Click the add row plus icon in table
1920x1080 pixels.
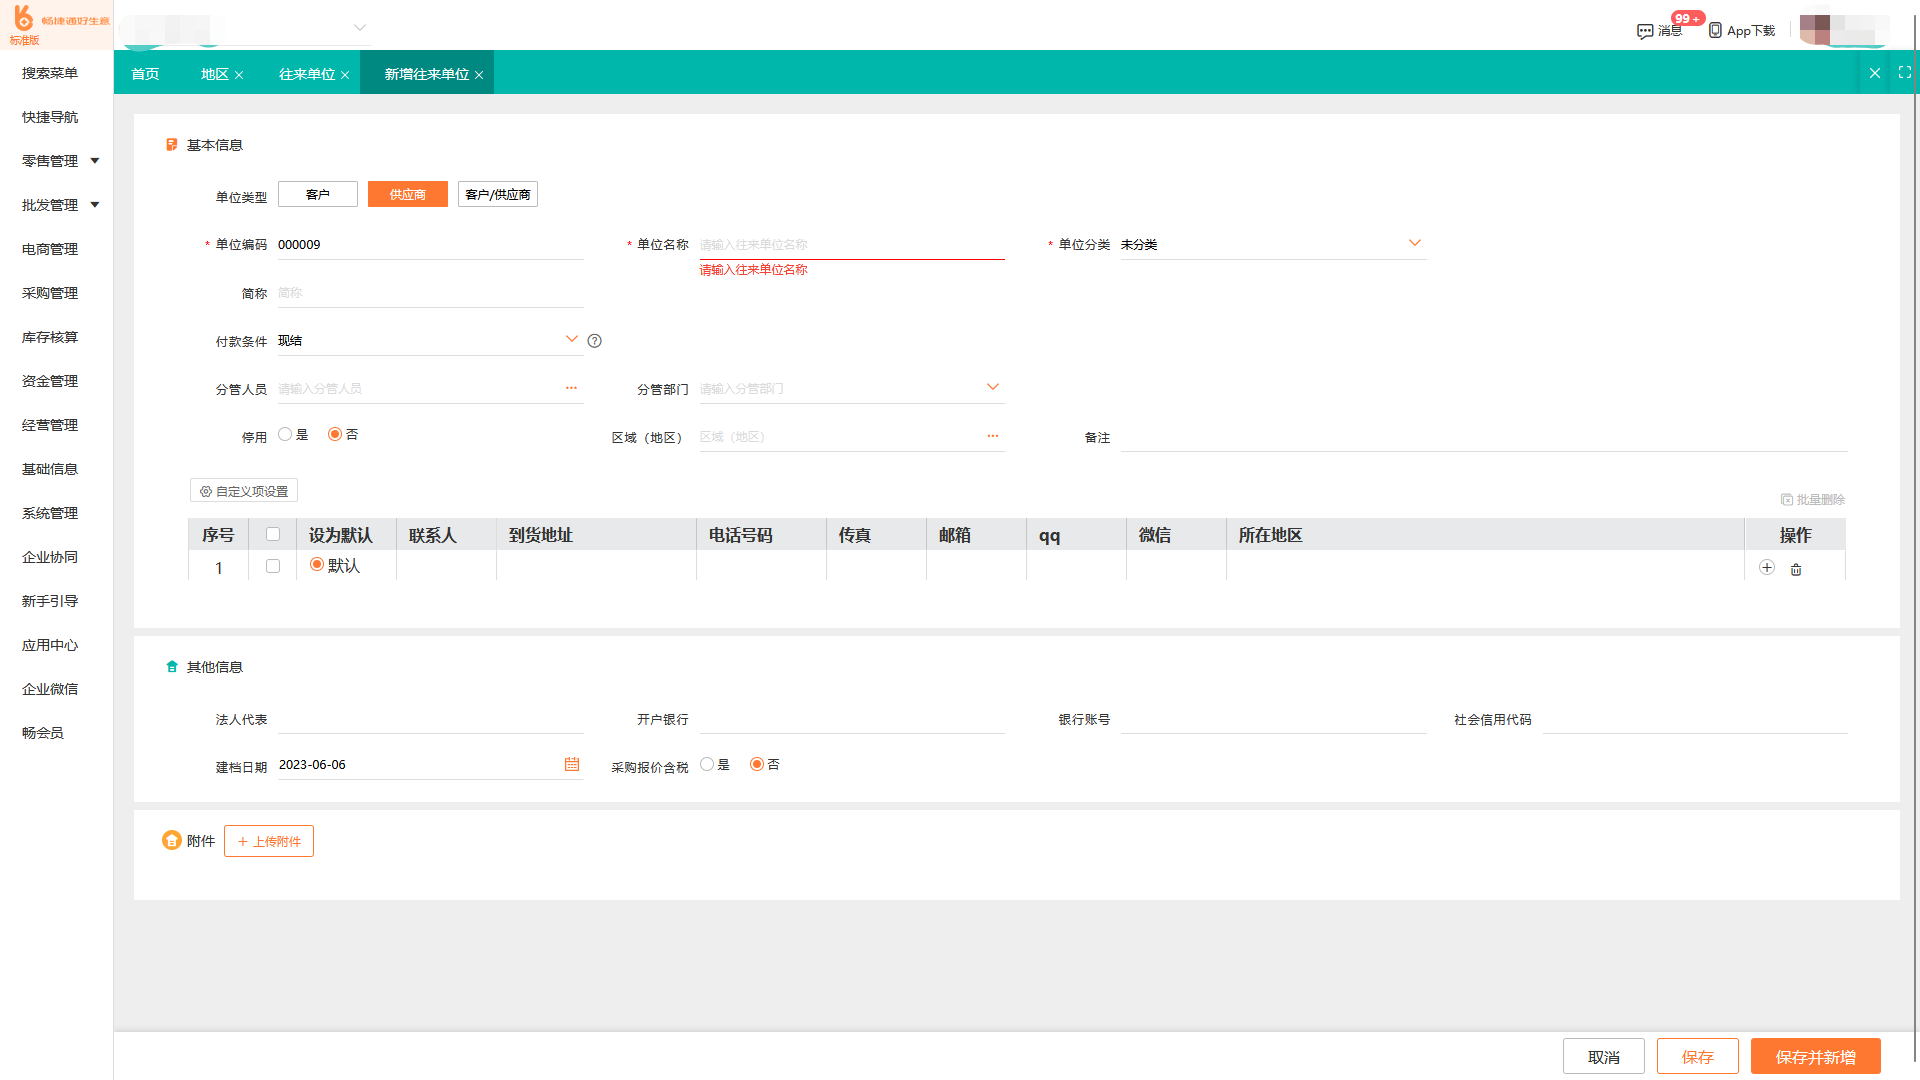1767,567
